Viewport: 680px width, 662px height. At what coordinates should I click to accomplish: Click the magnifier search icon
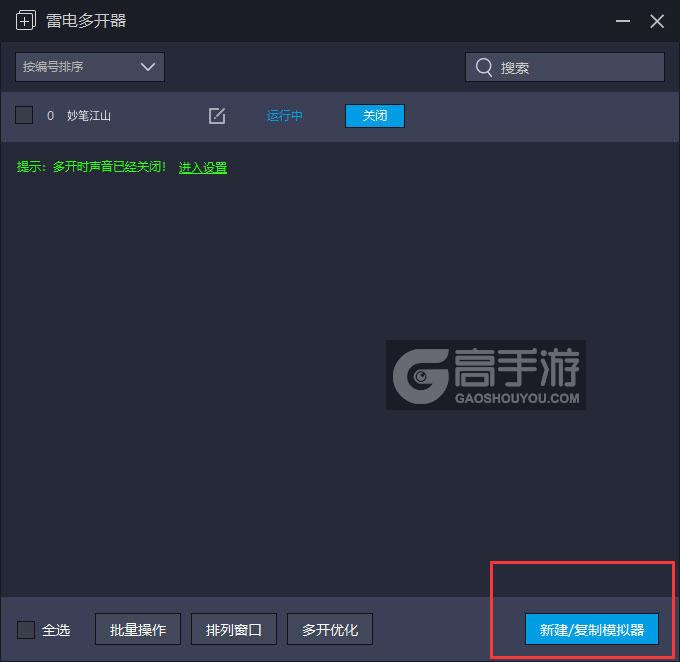click(x=484, y=67)
